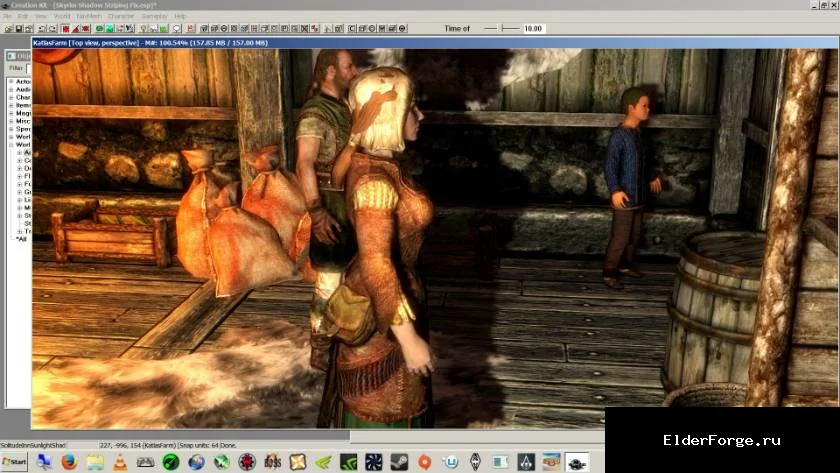Viewport: 840px width, 473px height.
Task: Expand the Actors category in Object Window
Action: coord(11,82)
